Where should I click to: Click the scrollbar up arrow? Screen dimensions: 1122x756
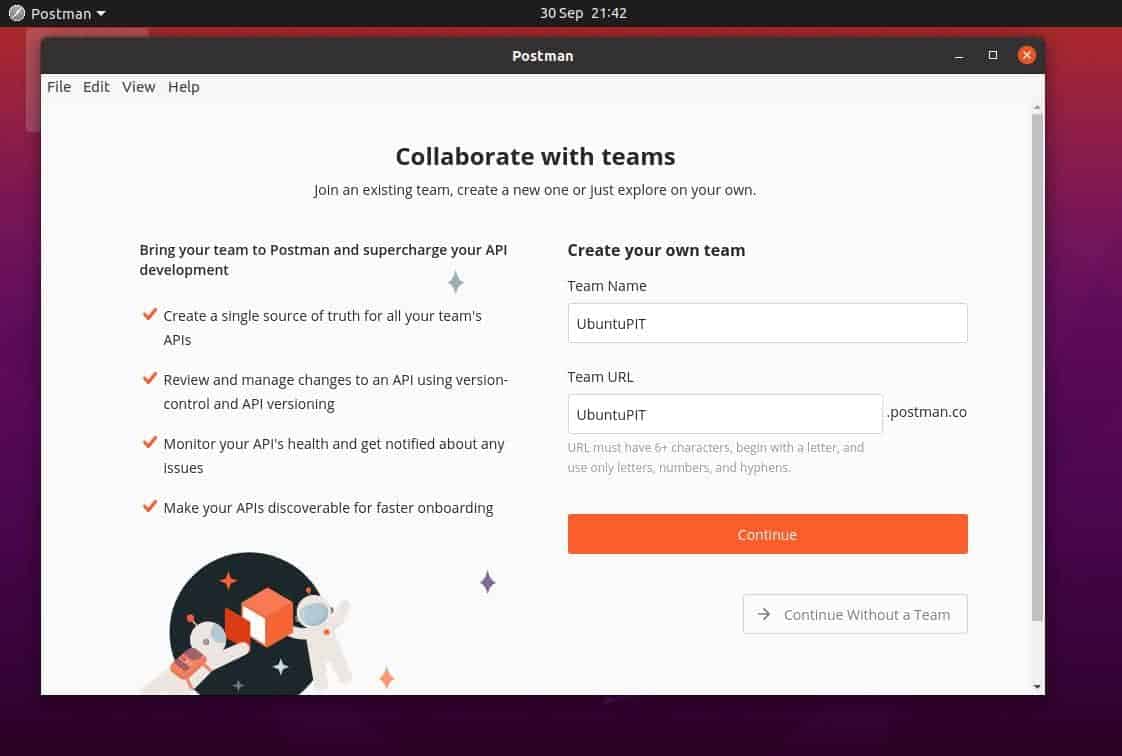pos(1037,108)
